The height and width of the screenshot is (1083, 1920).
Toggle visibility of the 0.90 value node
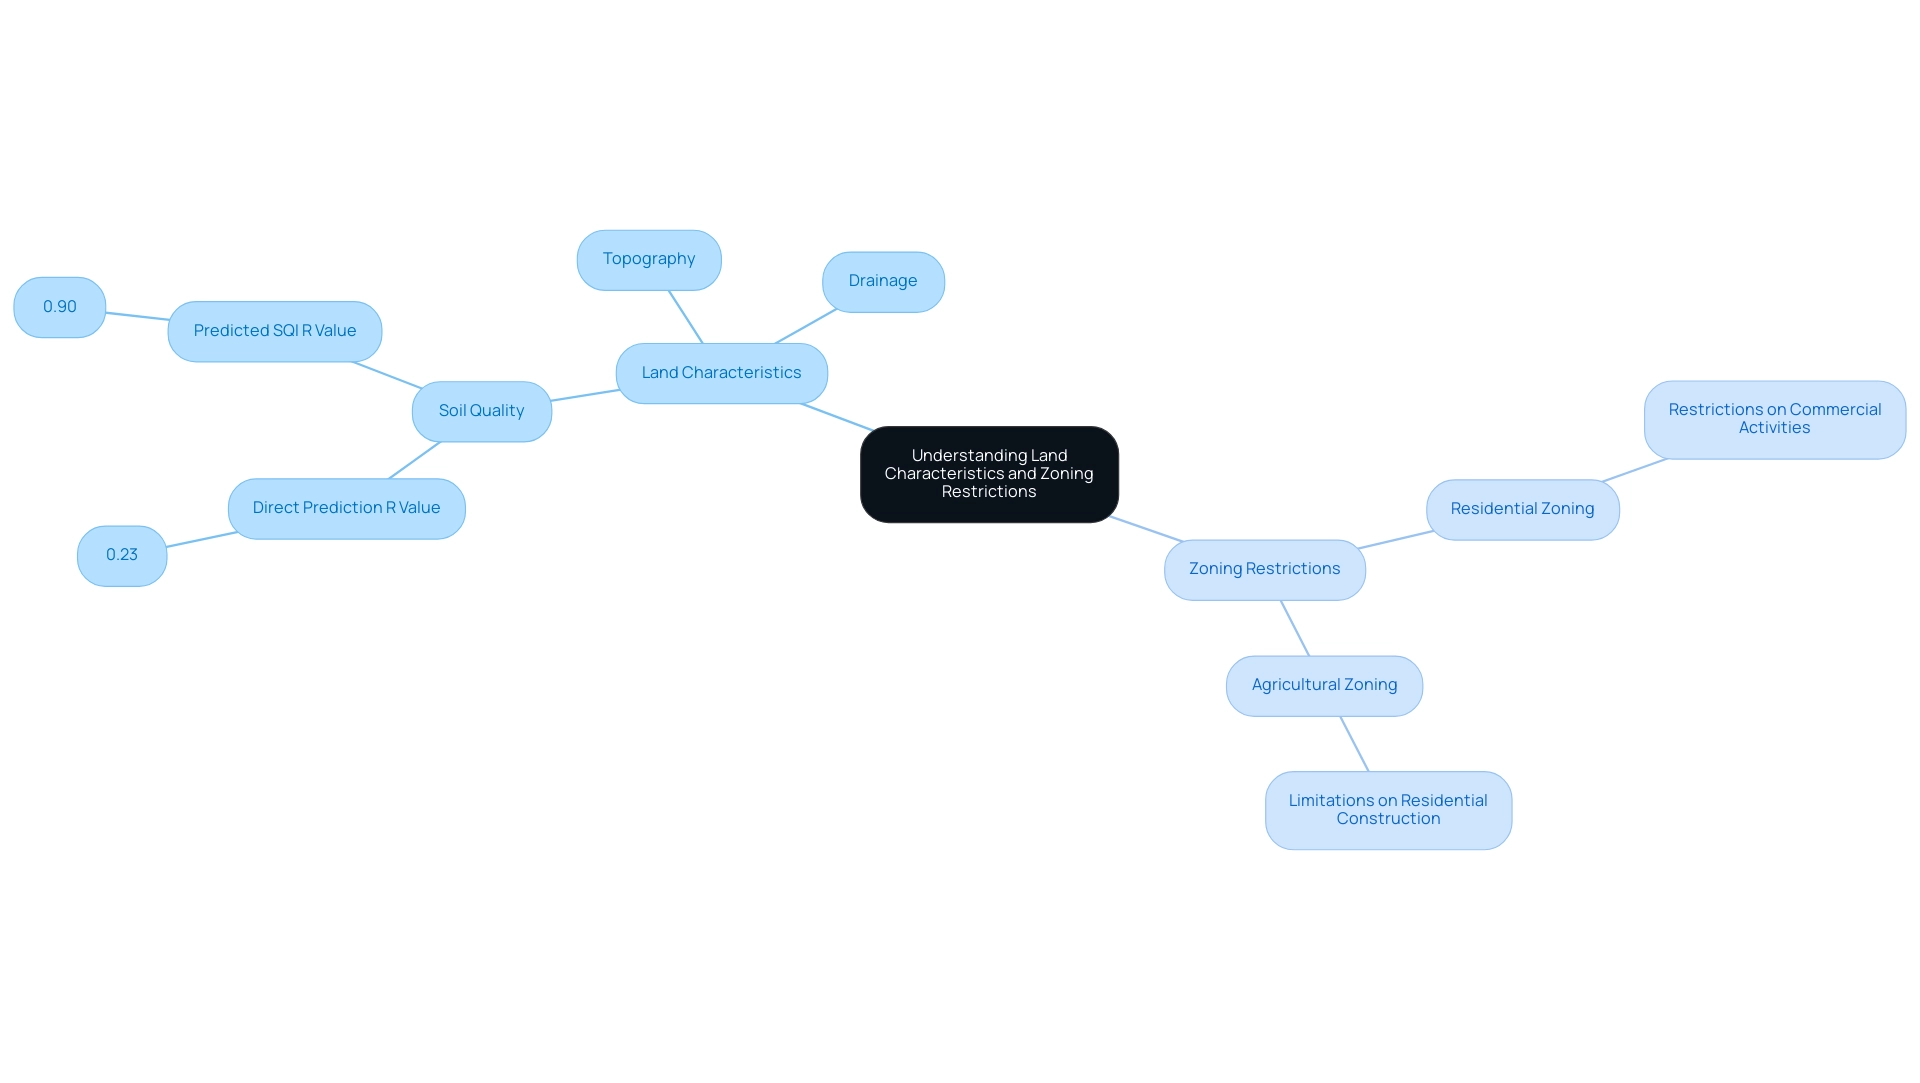click(59, 306)
